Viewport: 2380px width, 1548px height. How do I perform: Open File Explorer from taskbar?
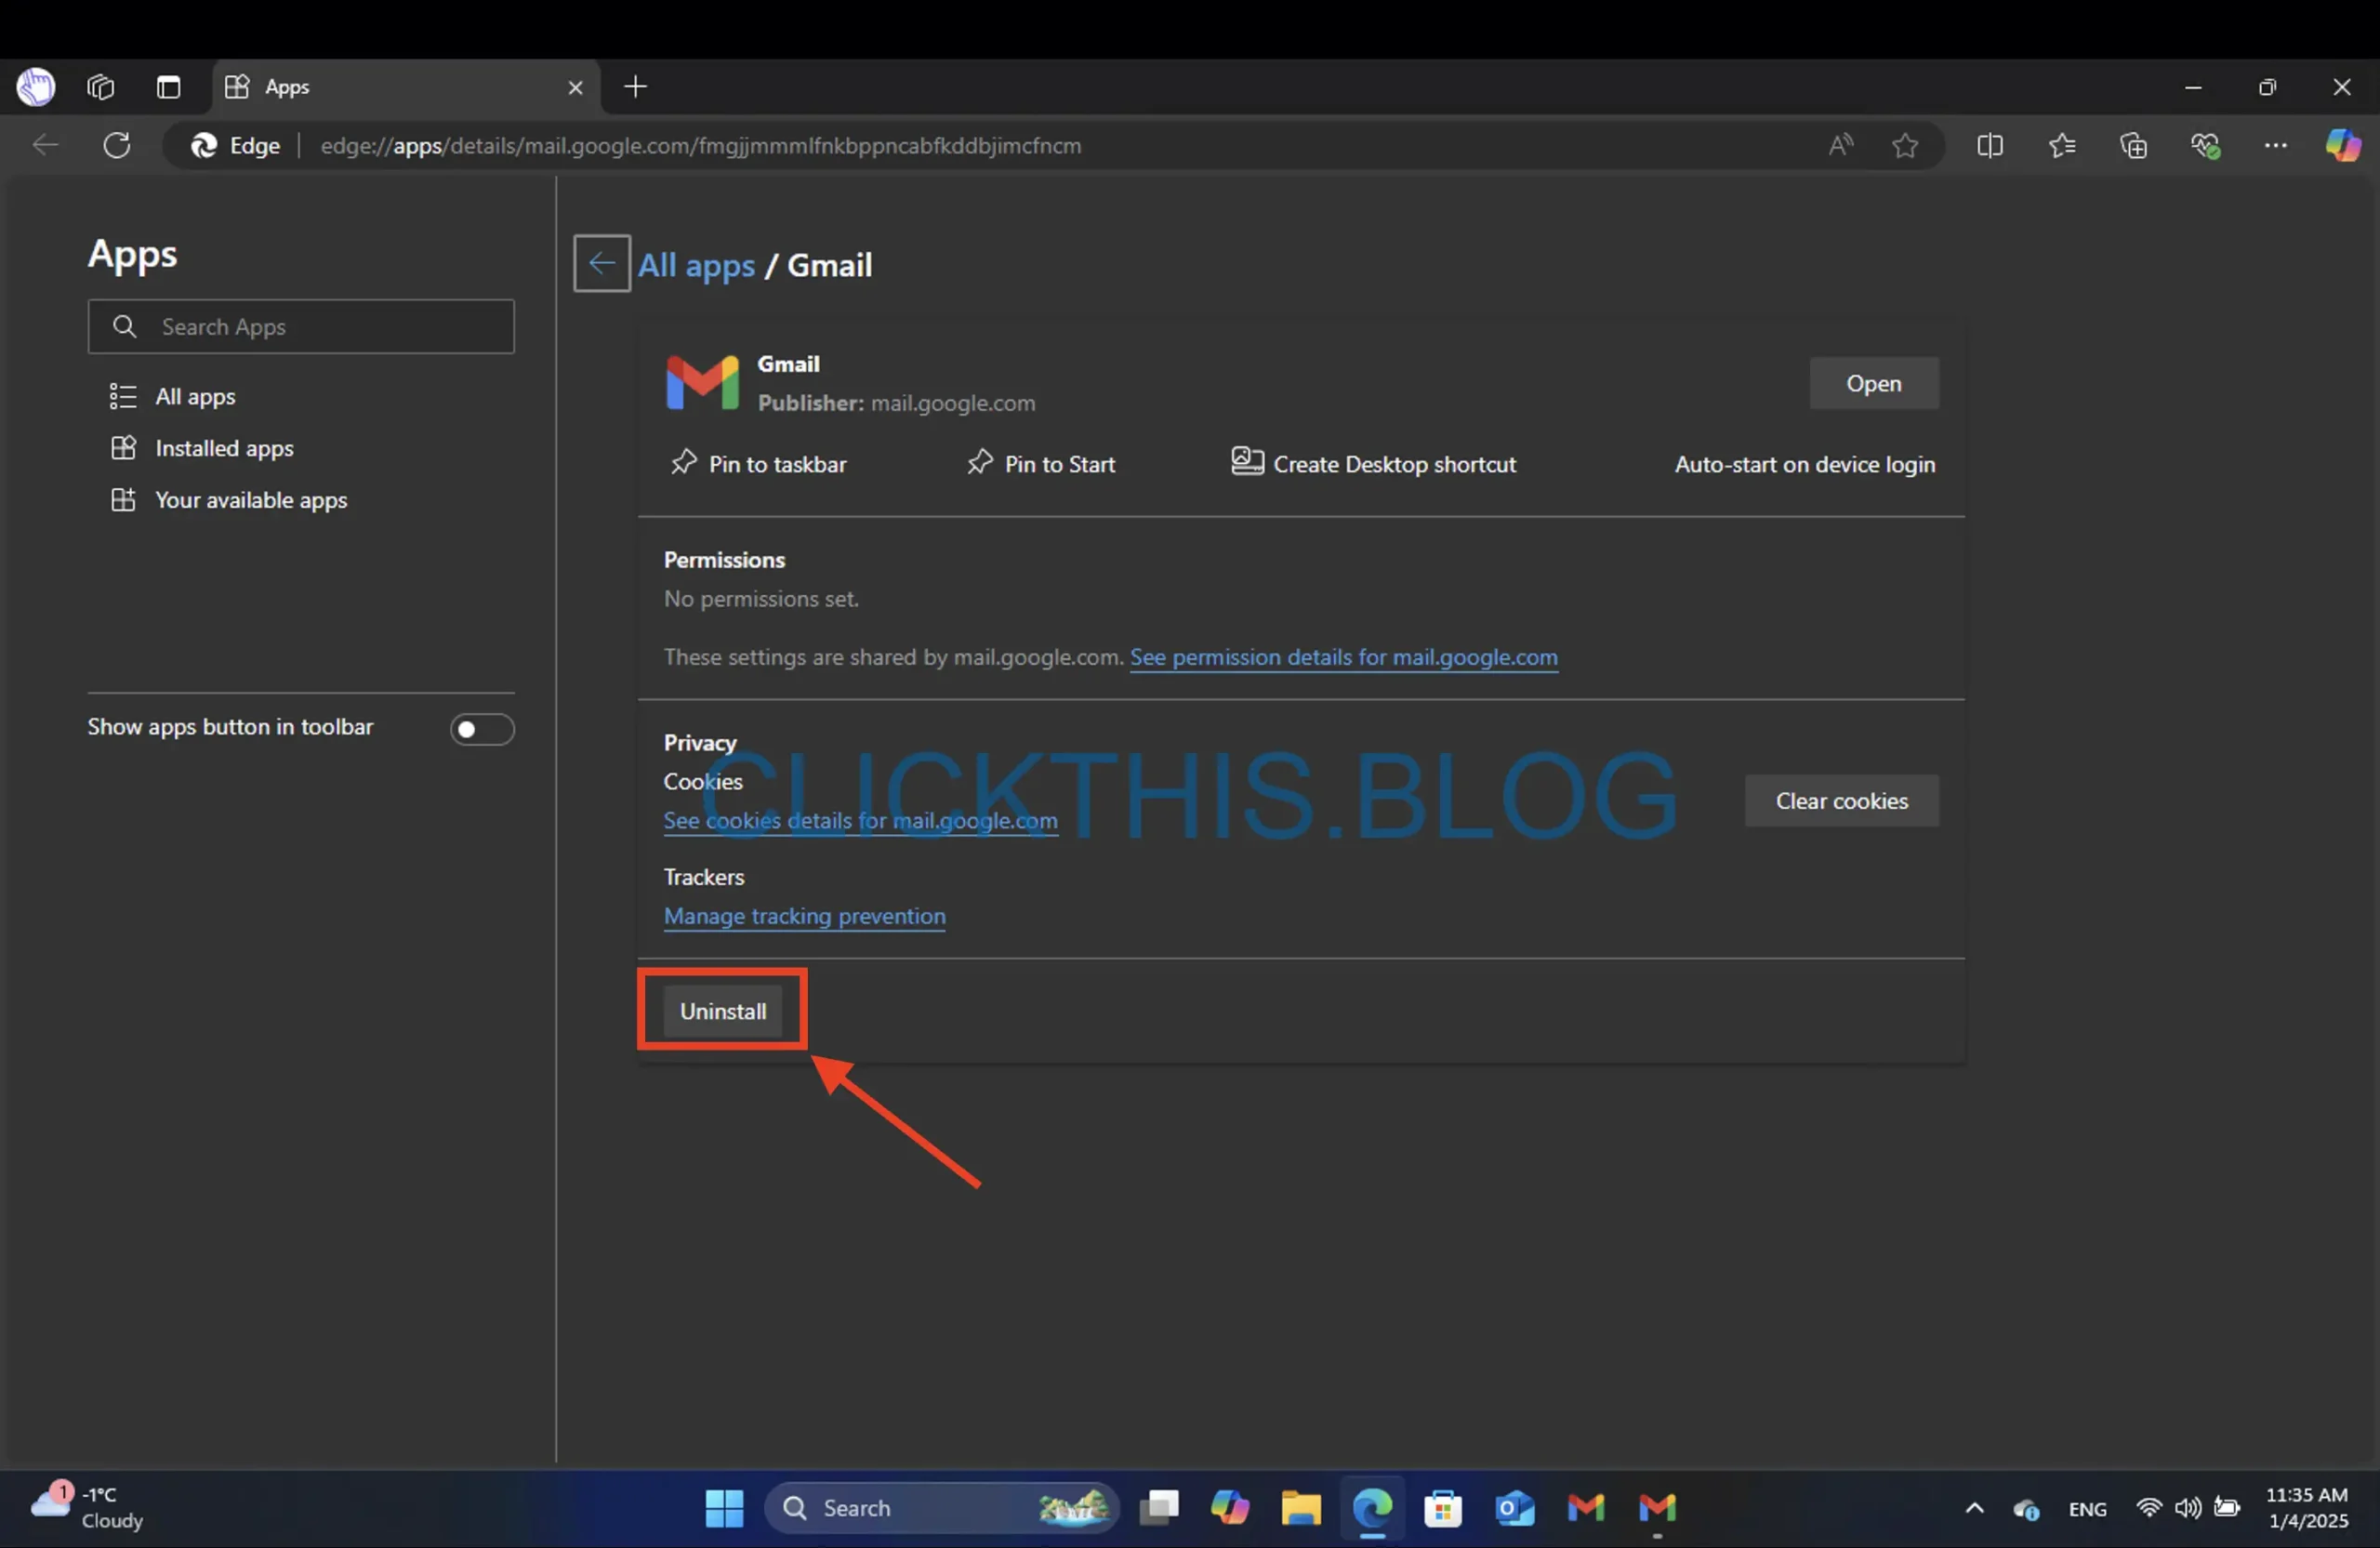[1301, 1507]
